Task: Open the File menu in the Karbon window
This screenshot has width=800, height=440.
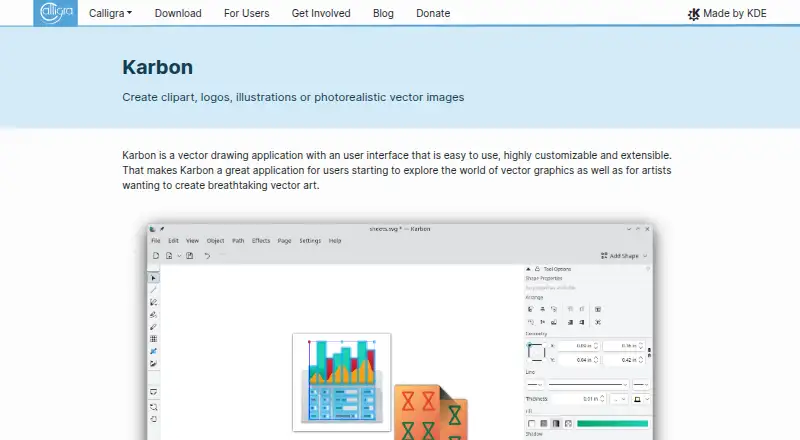Action: (x=156, y=241)
